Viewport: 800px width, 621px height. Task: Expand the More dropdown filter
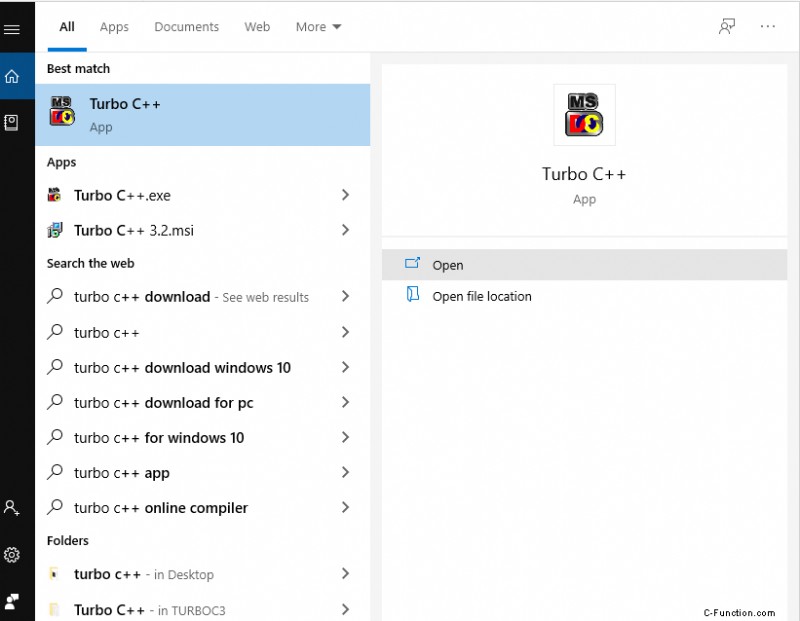click(x=318, y=27)
